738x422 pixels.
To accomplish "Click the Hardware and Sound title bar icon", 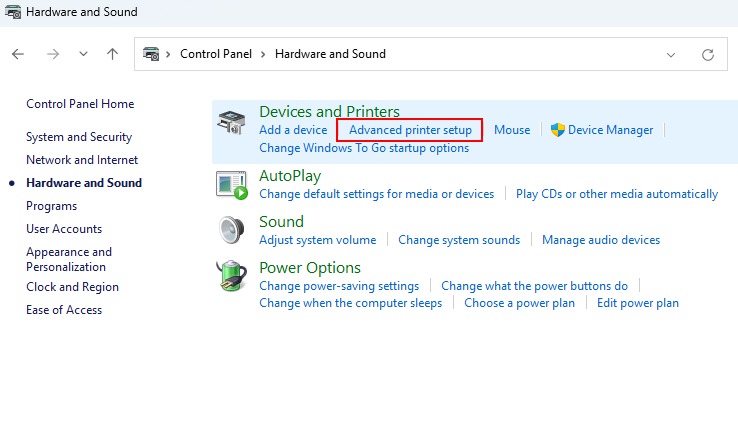I will click(x=13, y=12).
